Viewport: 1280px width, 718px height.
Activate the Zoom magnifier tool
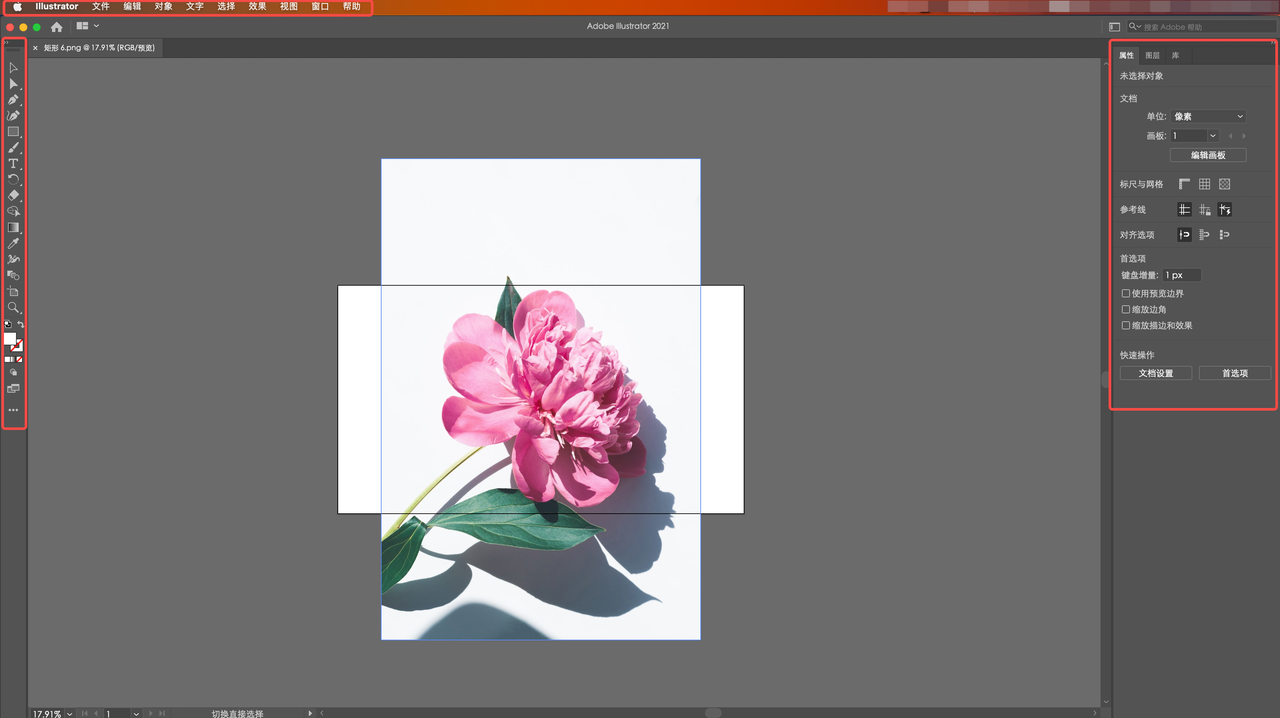13,307
